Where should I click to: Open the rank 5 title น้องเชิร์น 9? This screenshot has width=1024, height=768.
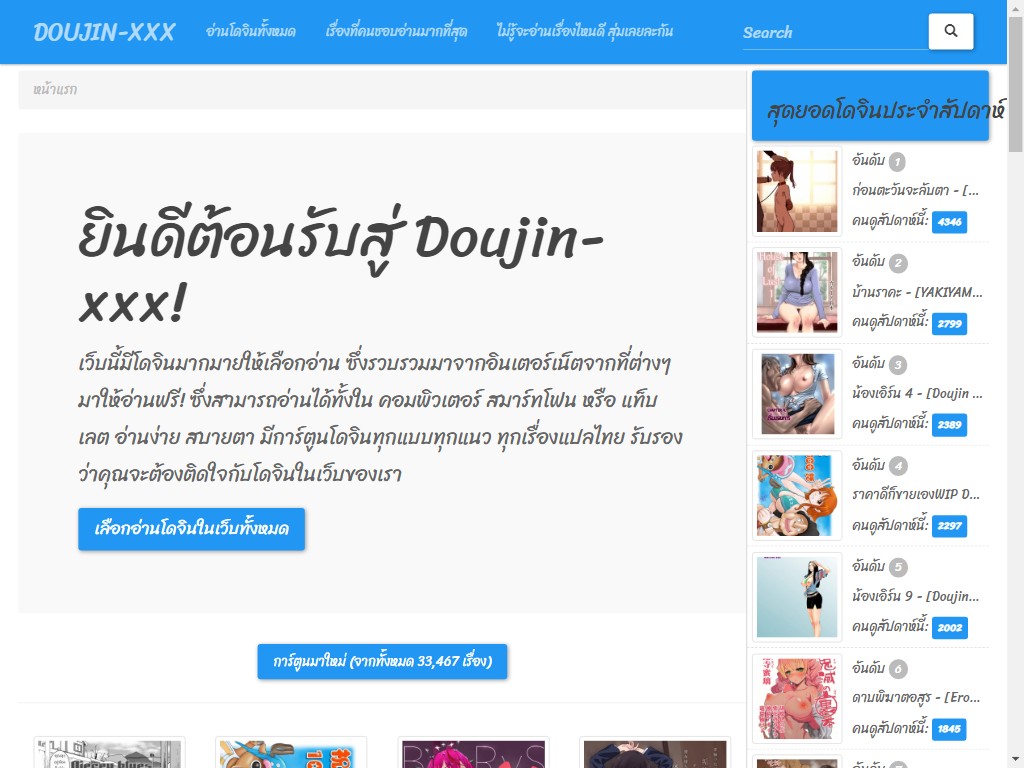pyautogui.click(x=915, y=596)
